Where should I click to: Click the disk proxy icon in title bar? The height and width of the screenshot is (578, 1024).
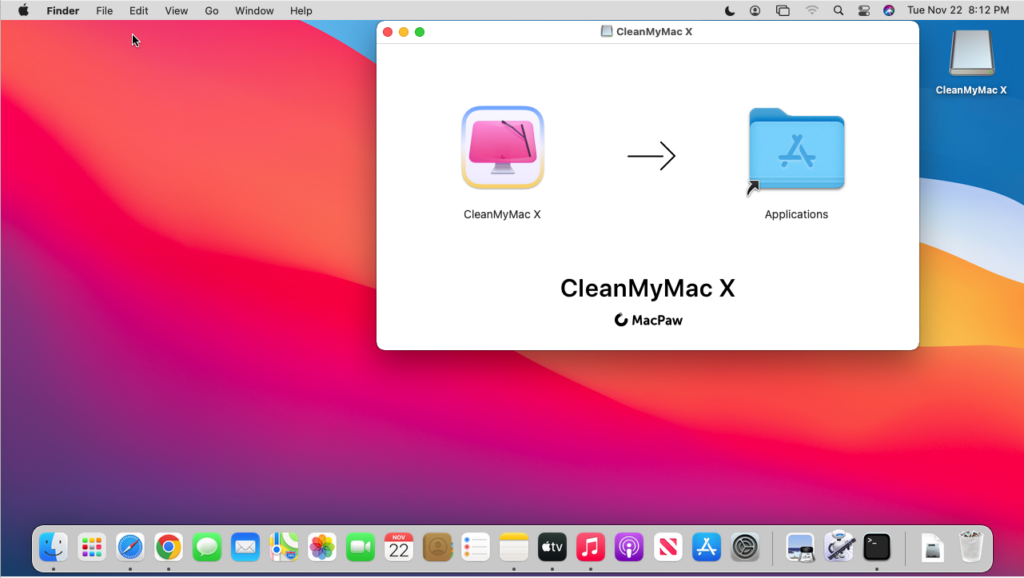tap(607, 31)
